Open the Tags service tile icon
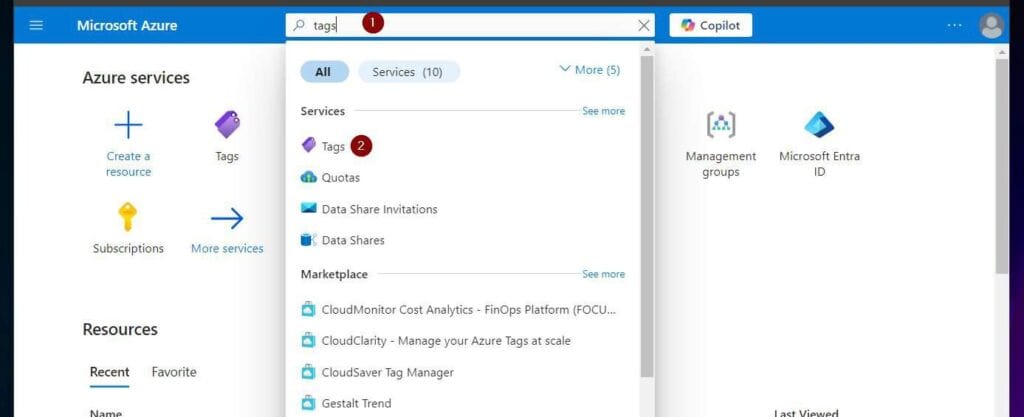Screen dimensions: 1024x417 coord(227,125)
